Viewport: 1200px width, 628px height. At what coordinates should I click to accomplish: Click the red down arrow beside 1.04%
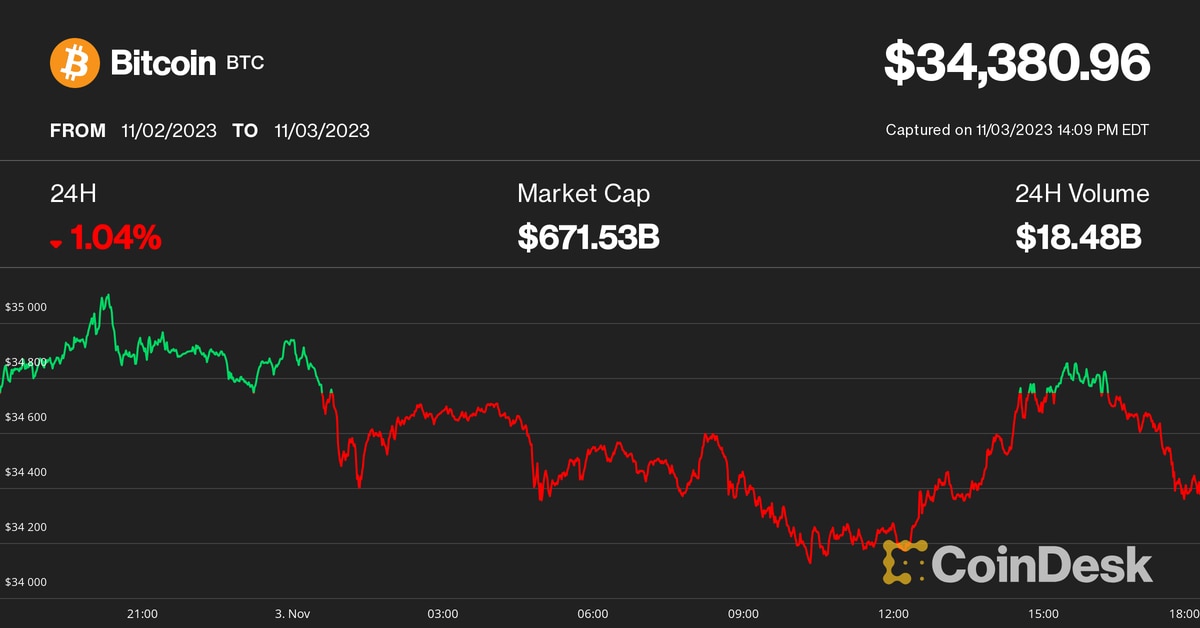click(x=57, y=243)
